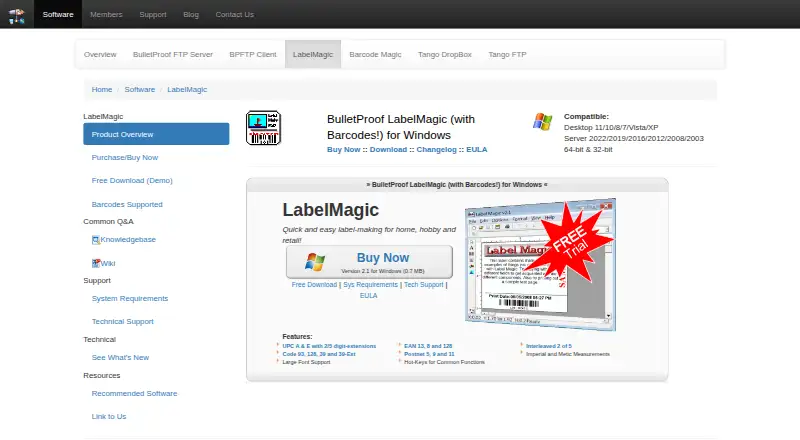Image resolution: width=800 pixels, height=440 pixels.
Task: Click 'Hot-Keys for Common Functions' text
Action: pyautogui.click(x=444, y=362)
